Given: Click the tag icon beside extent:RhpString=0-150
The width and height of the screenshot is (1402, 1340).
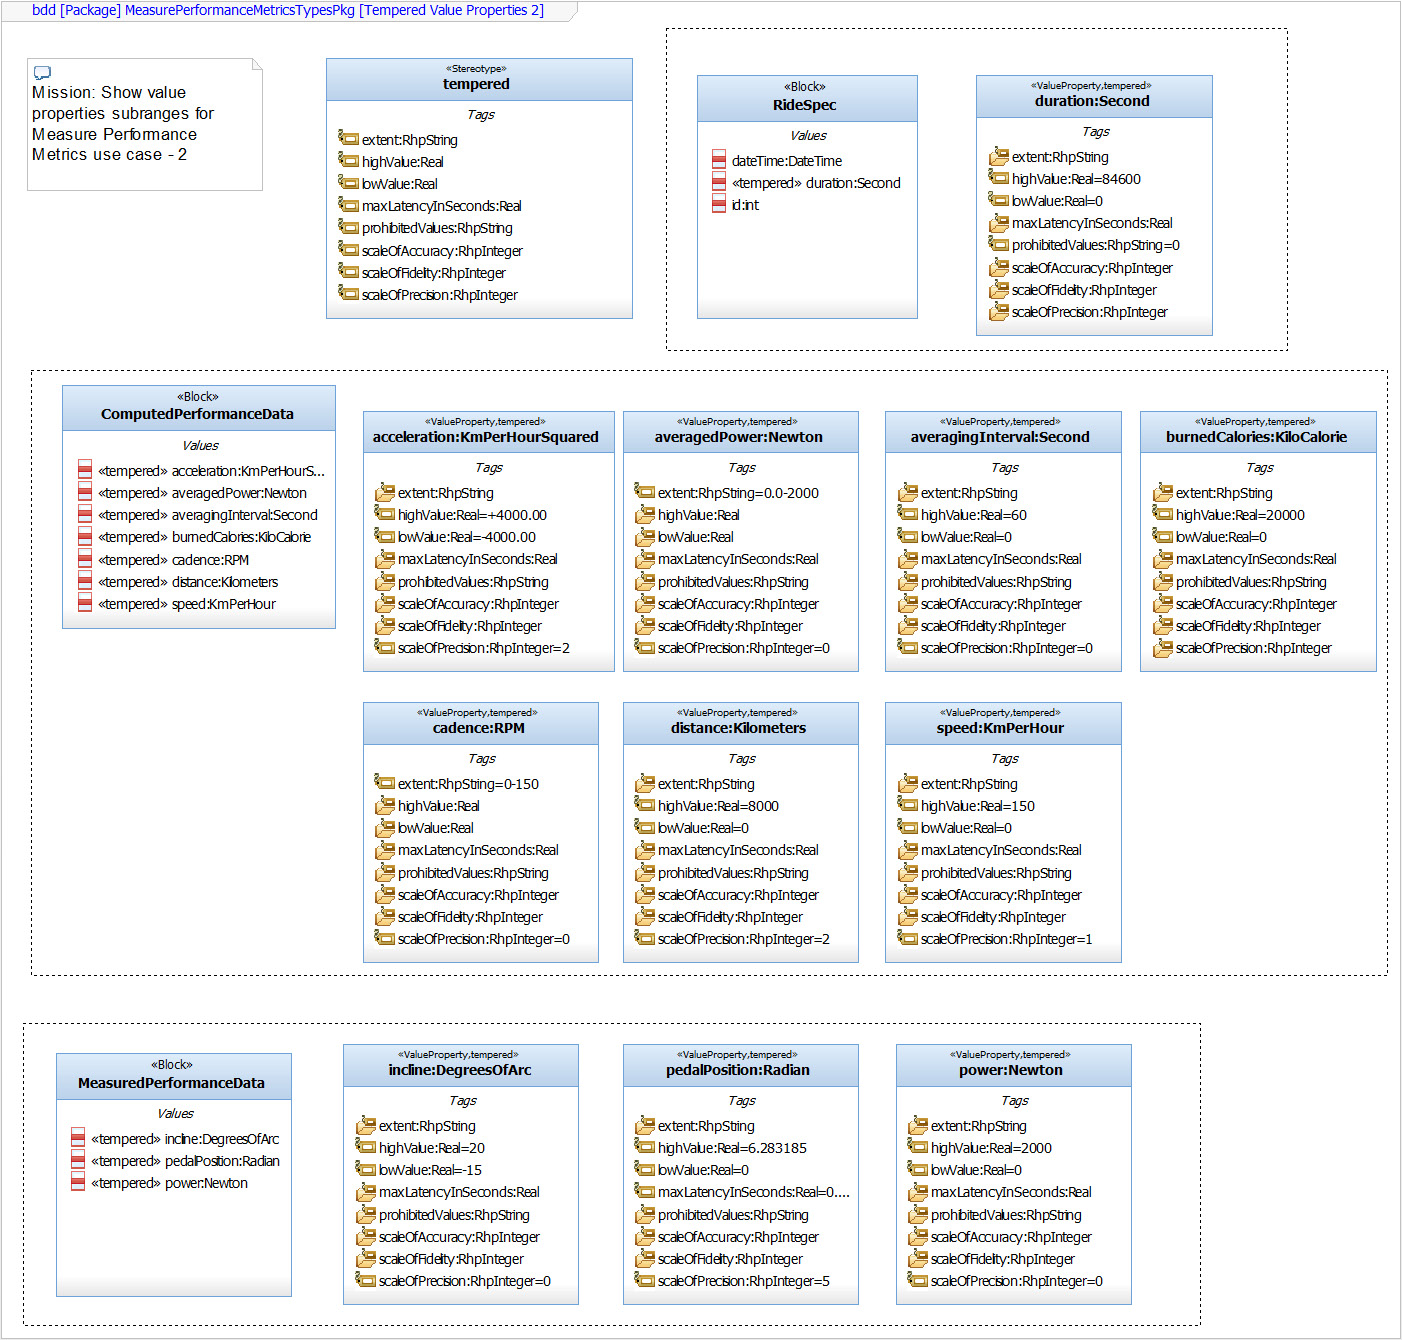Looking at the screenshot, I should (x=384, y=783).
